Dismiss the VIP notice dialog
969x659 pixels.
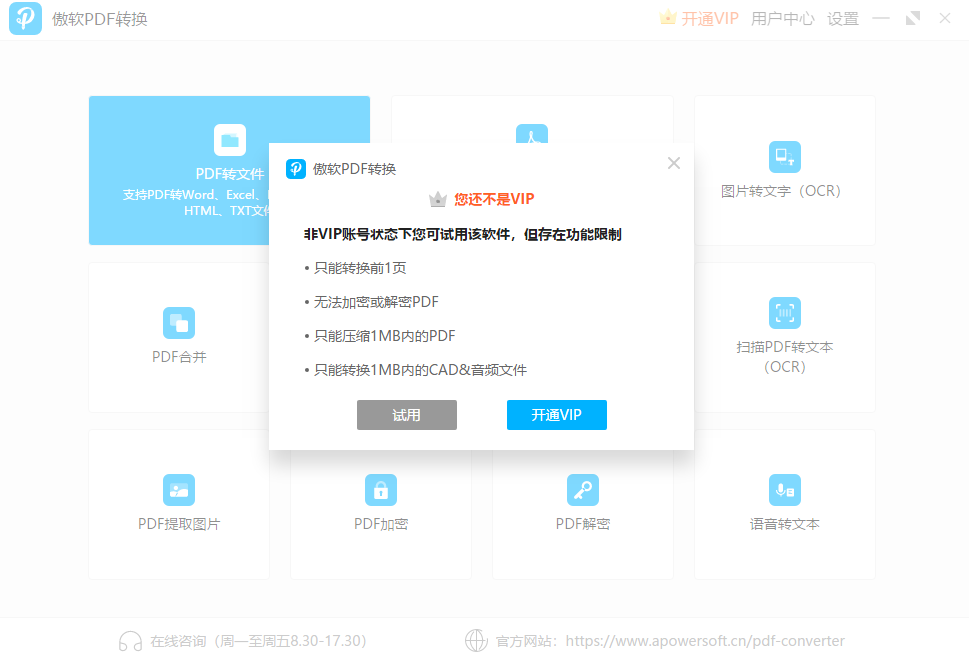point(673,162)
